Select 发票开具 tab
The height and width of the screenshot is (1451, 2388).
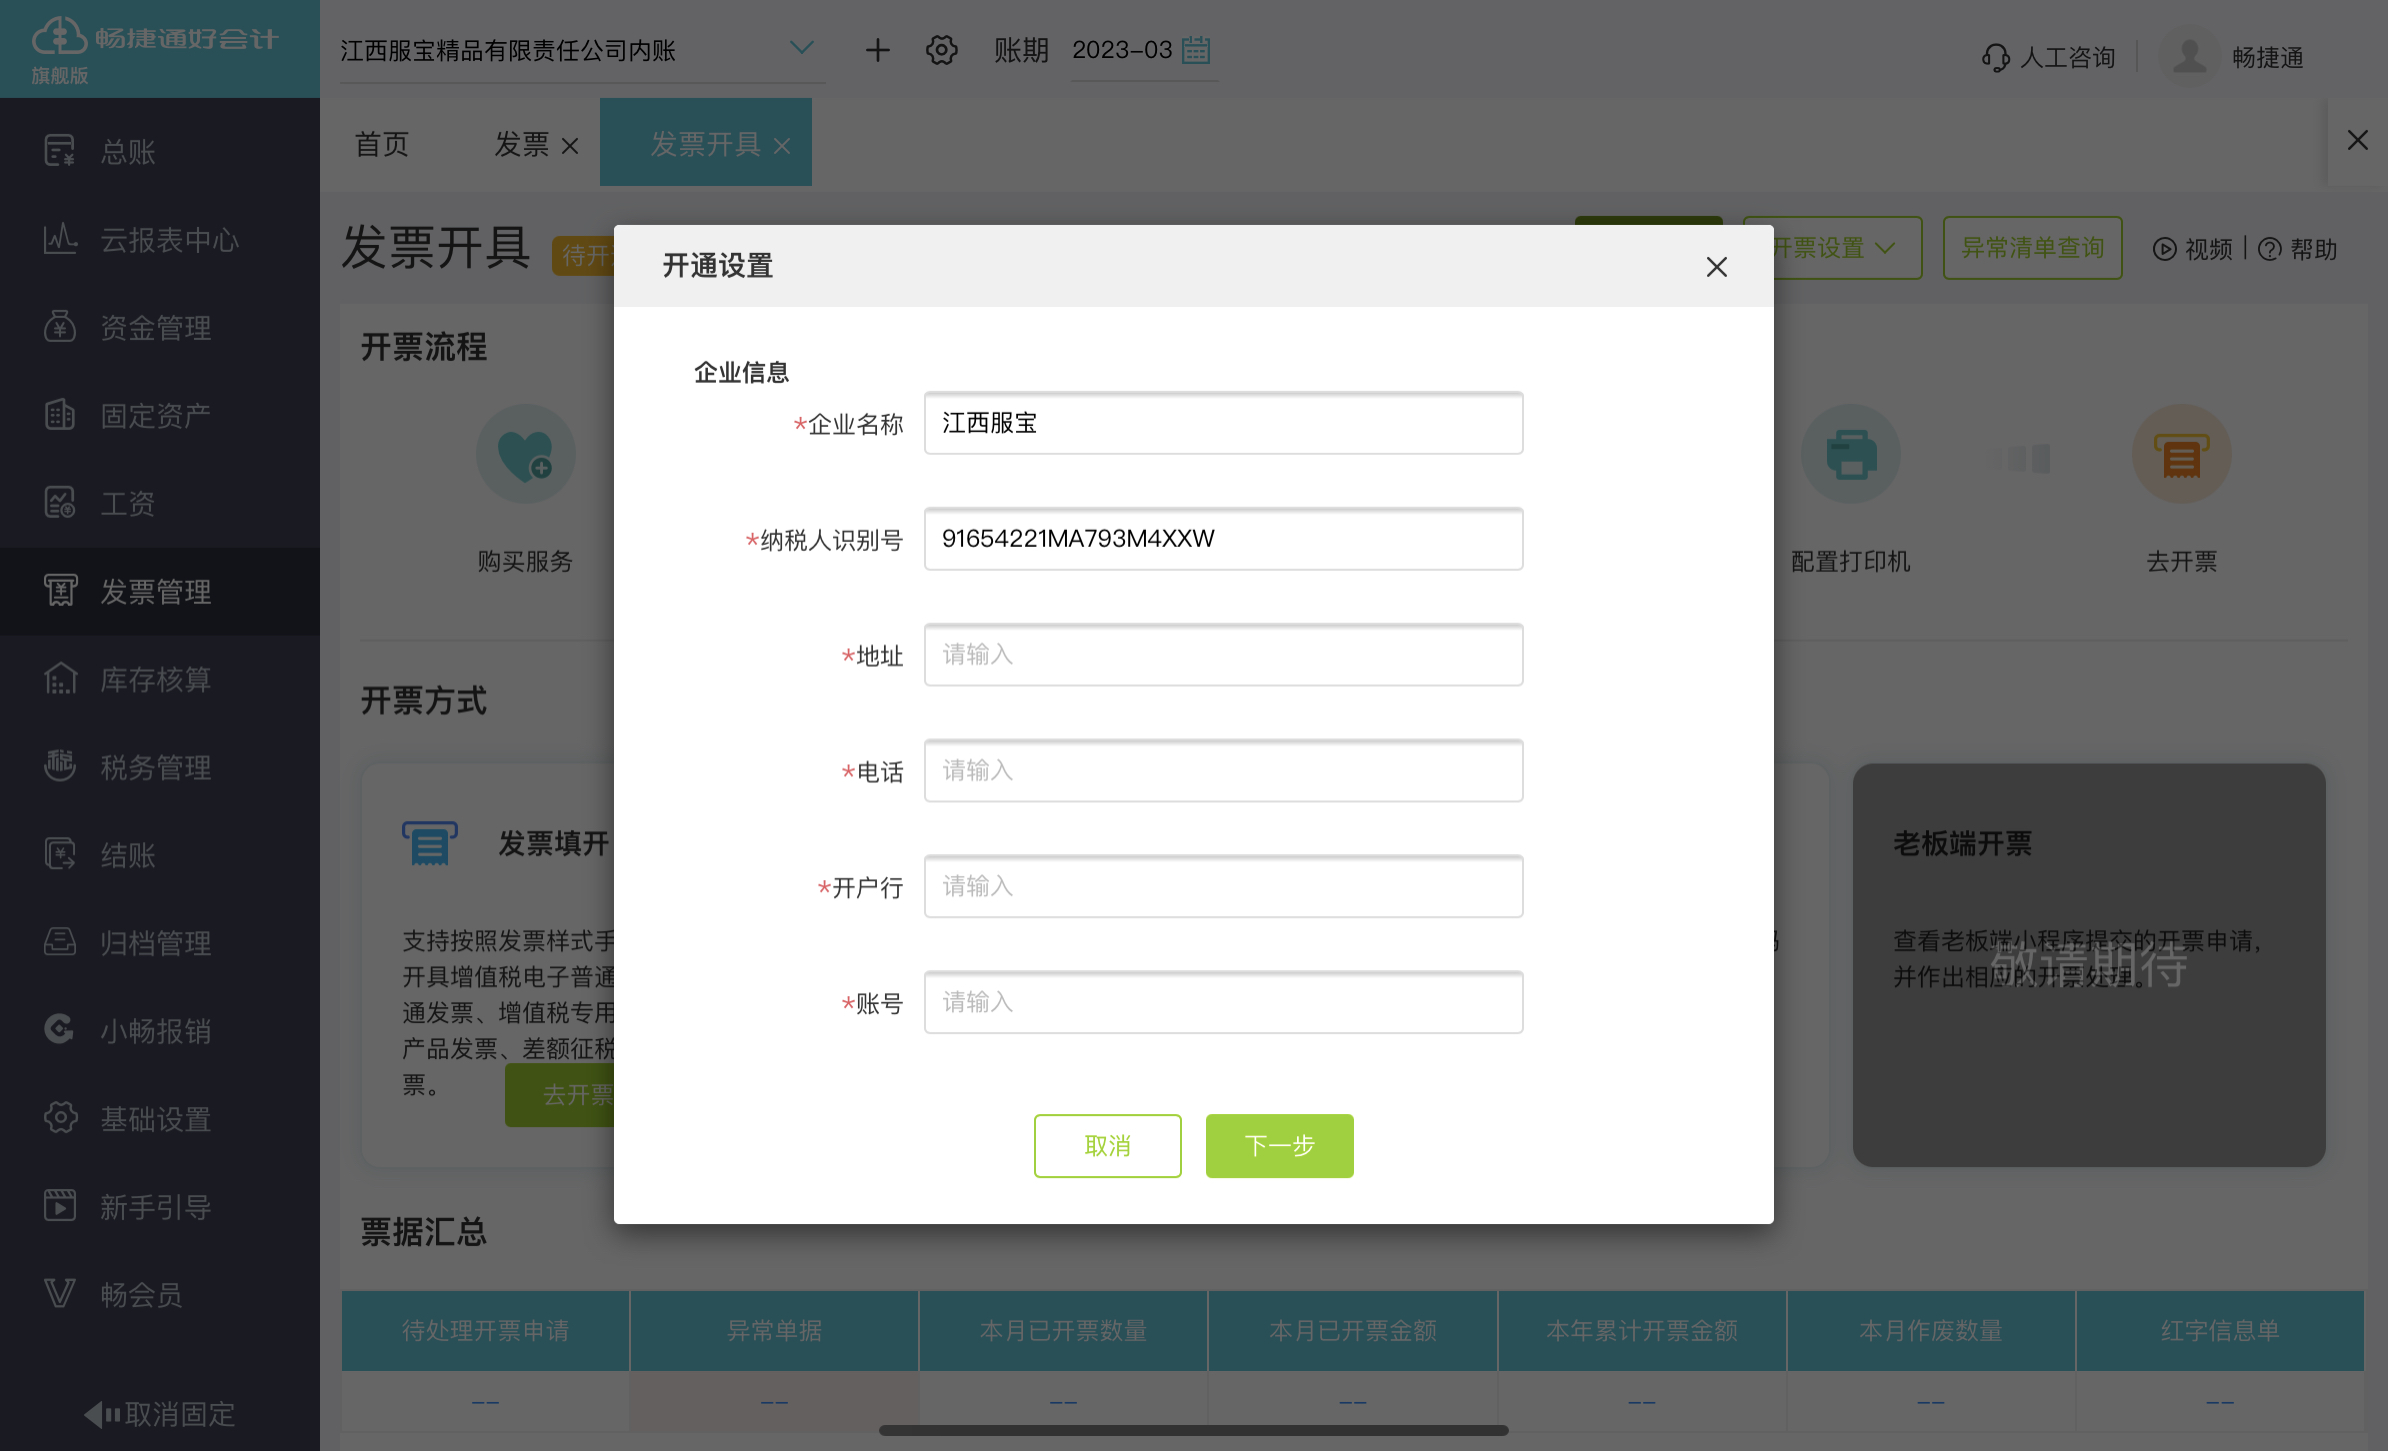coord(704,143)
